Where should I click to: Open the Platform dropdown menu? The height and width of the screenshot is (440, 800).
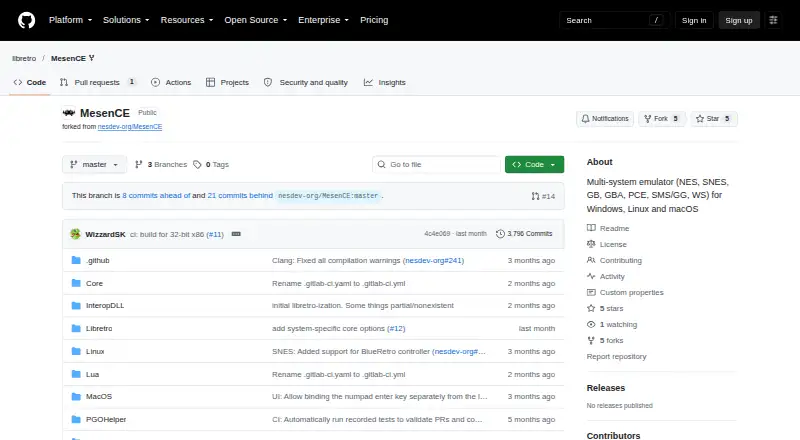(x=70, y=20)
